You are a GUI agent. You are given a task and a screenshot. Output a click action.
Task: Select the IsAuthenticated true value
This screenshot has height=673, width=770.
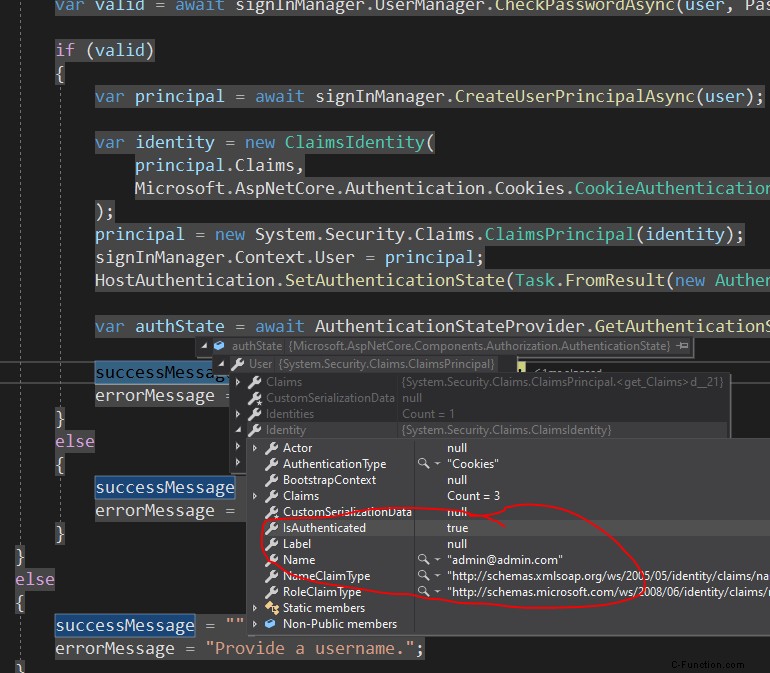click(457, 528)
